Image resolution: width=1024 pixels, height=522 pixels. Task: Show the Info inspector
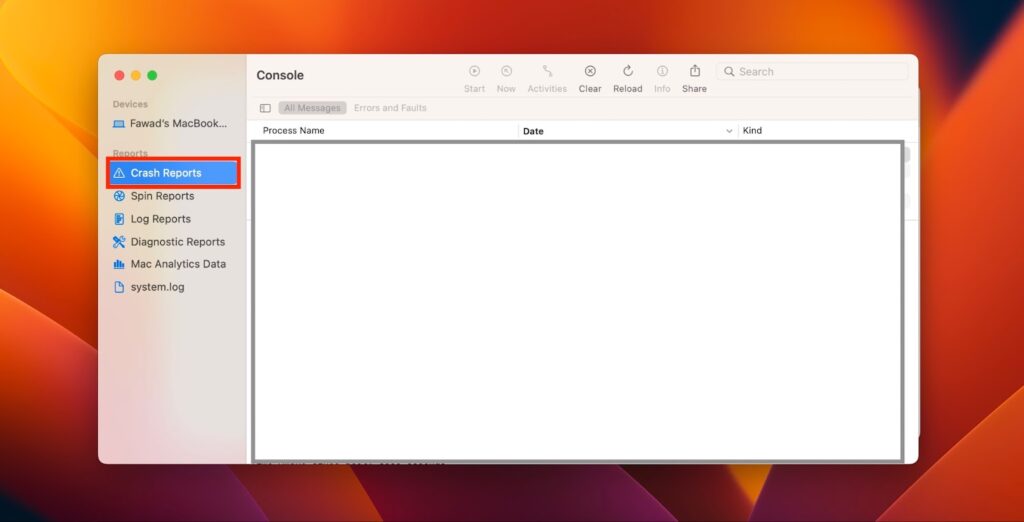(x=662, y=71)
